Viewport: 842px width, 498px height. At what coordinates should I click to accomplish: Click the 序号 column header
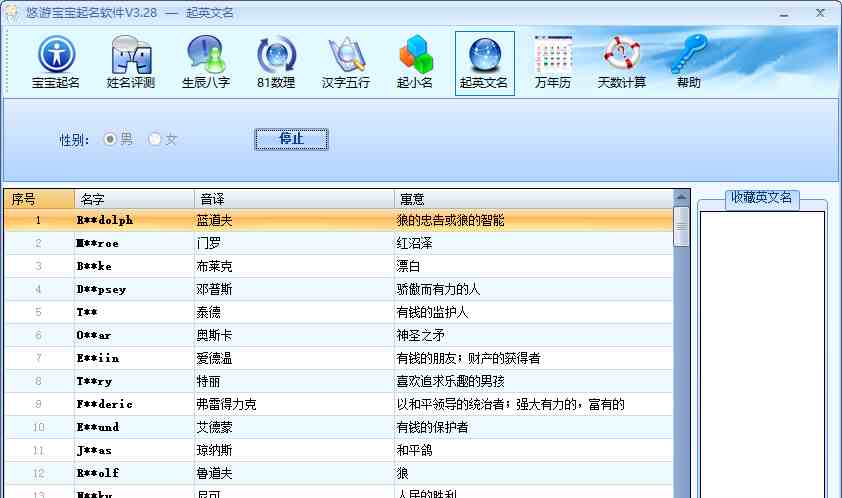(x=38, y=199)
